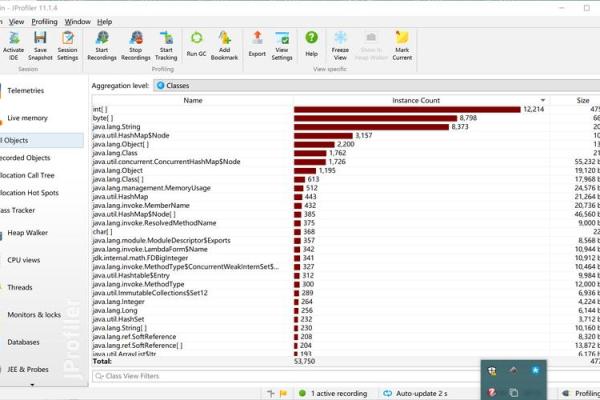The height and width of the screenshot is (400, 600).
Task: Toggle Freeze View snowflake button
Action: (340, 41)
